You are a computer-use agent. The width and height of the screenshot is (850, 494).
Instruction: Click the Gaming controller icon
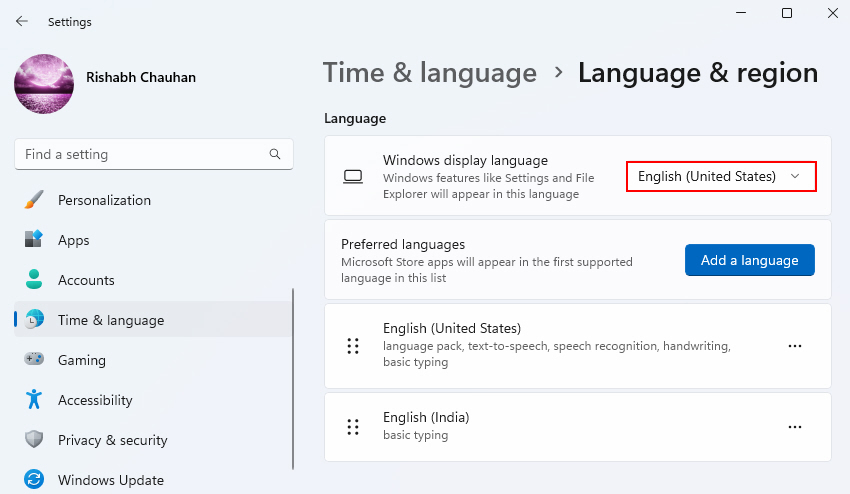(34, 359)
